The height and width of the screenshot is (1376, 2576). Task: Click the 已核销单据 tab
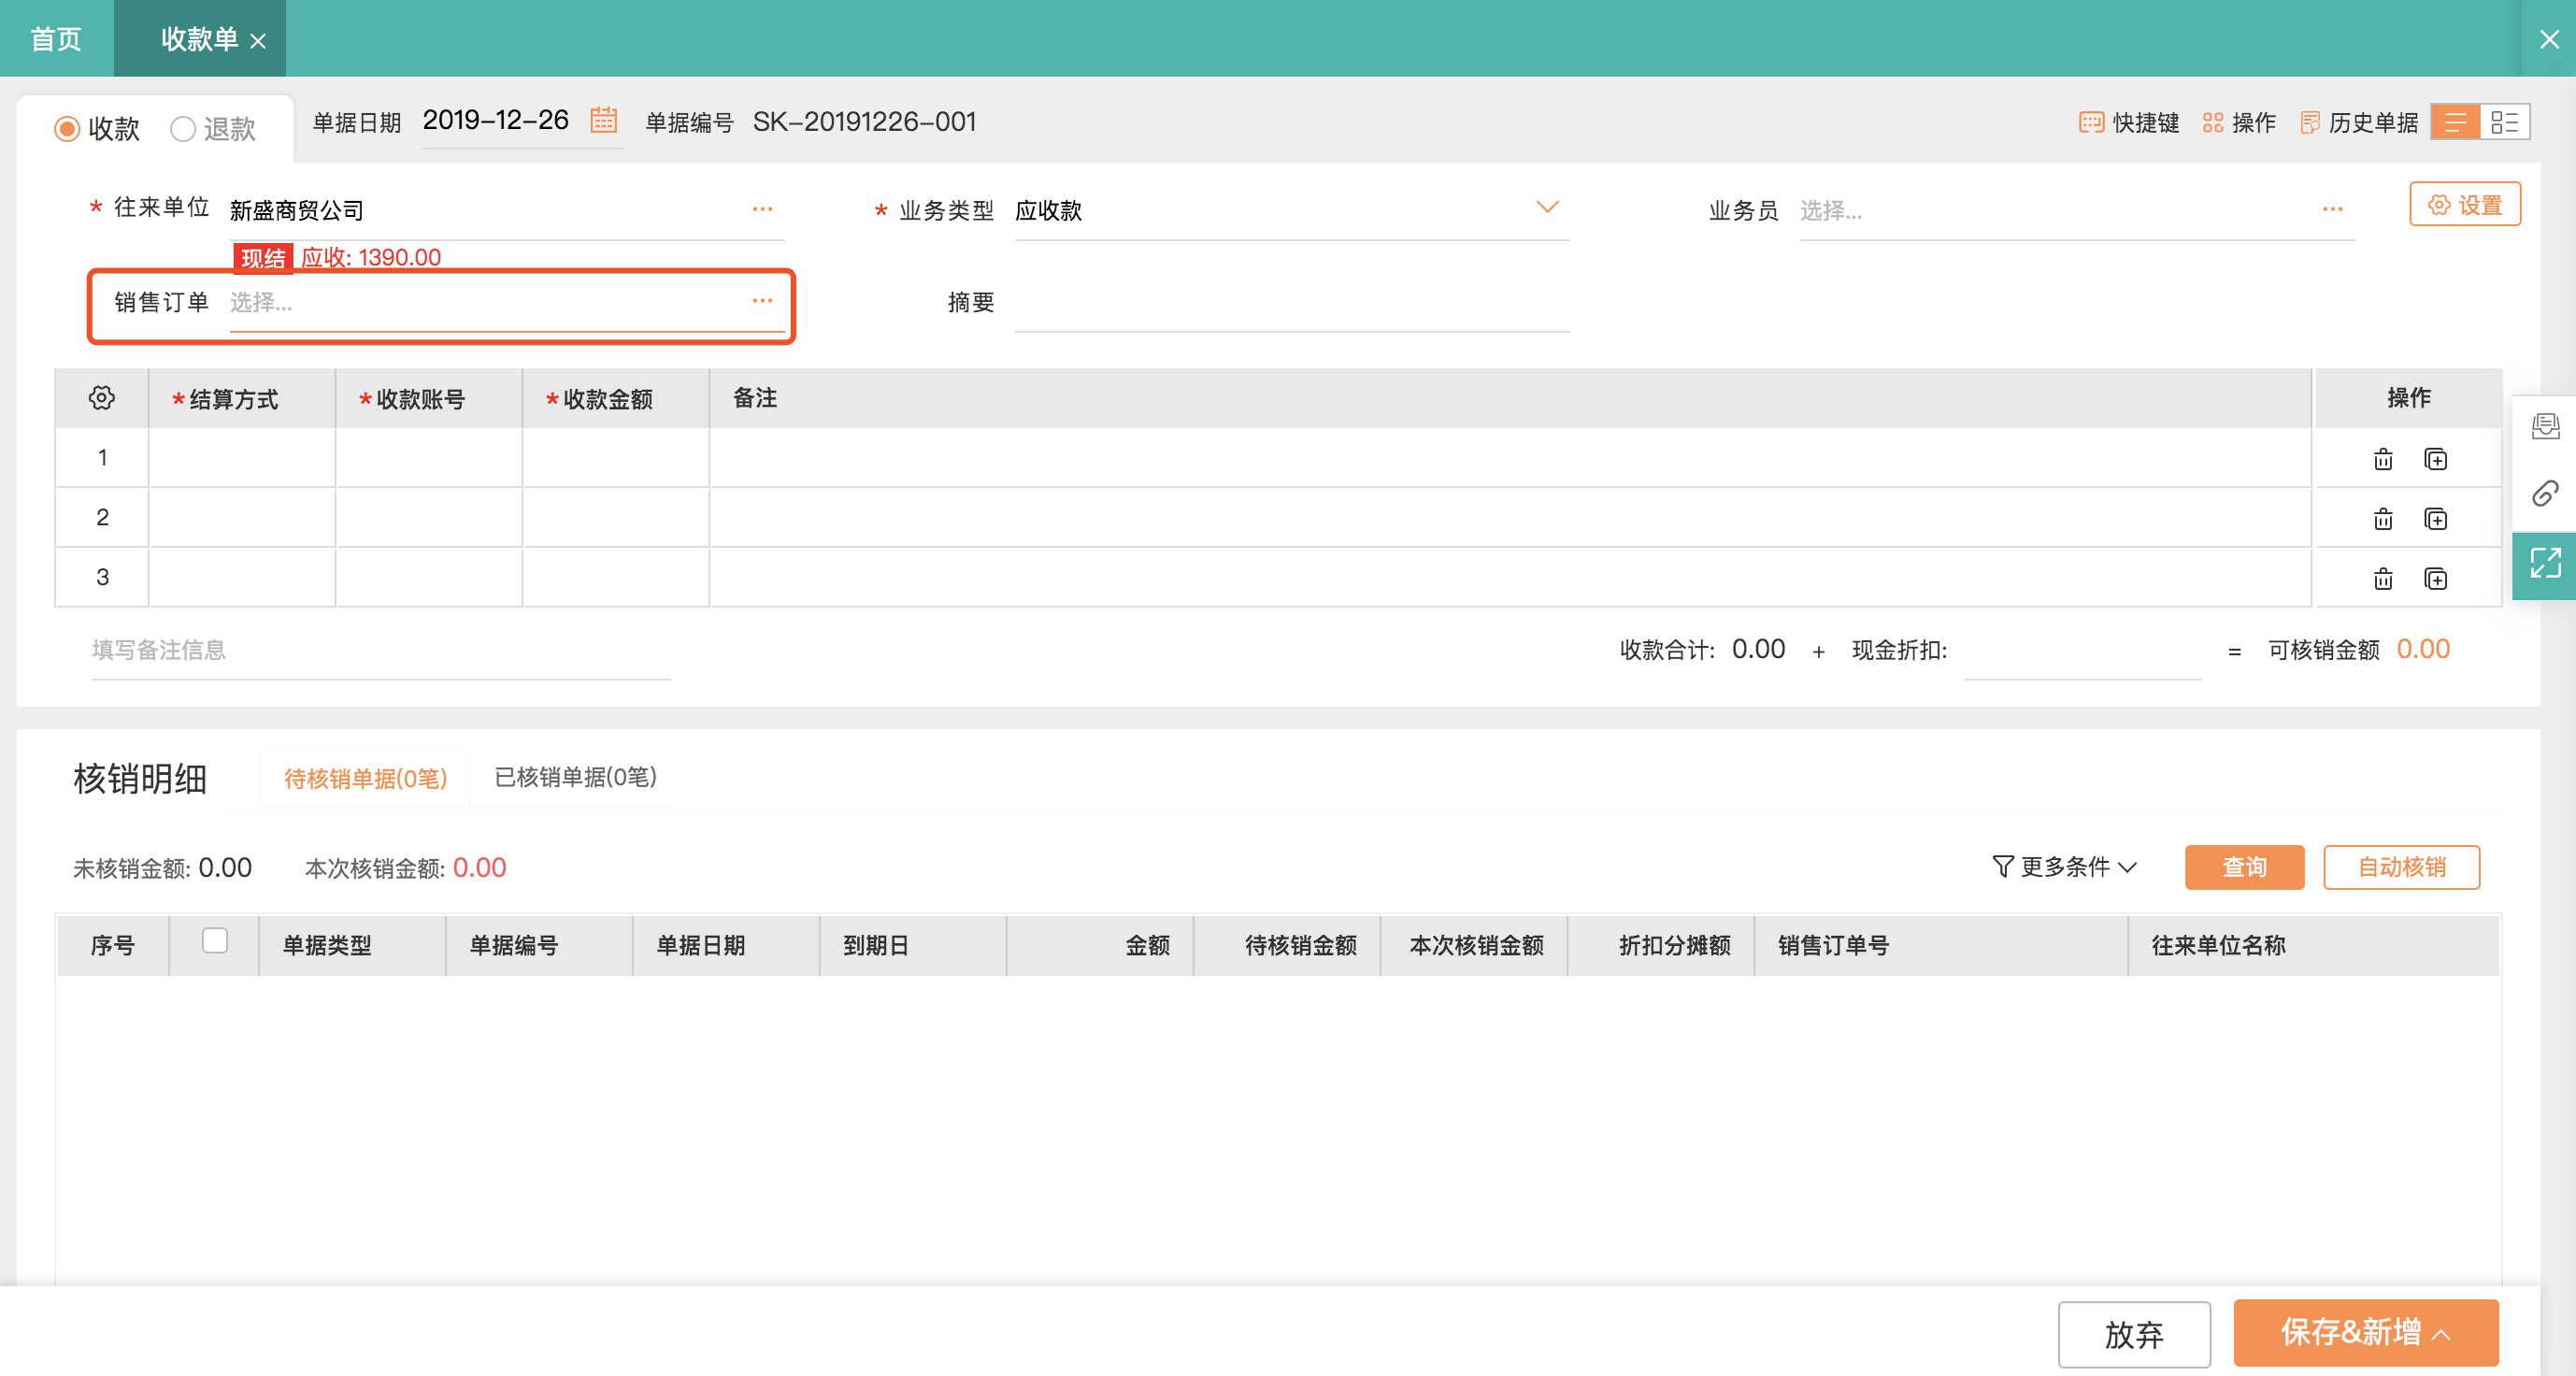tap(578, 779)
